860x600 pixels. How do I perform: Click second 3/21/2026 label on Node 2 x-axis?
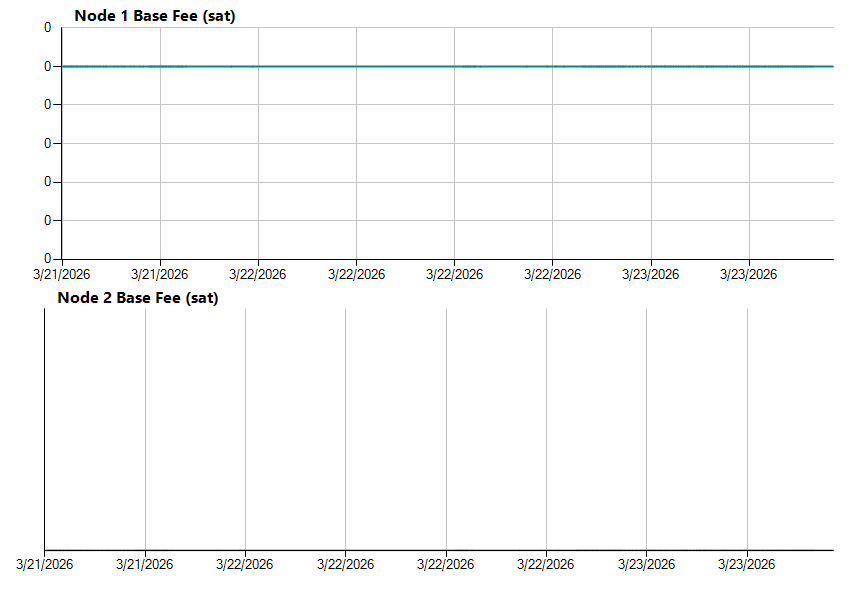tap(145, 564)
